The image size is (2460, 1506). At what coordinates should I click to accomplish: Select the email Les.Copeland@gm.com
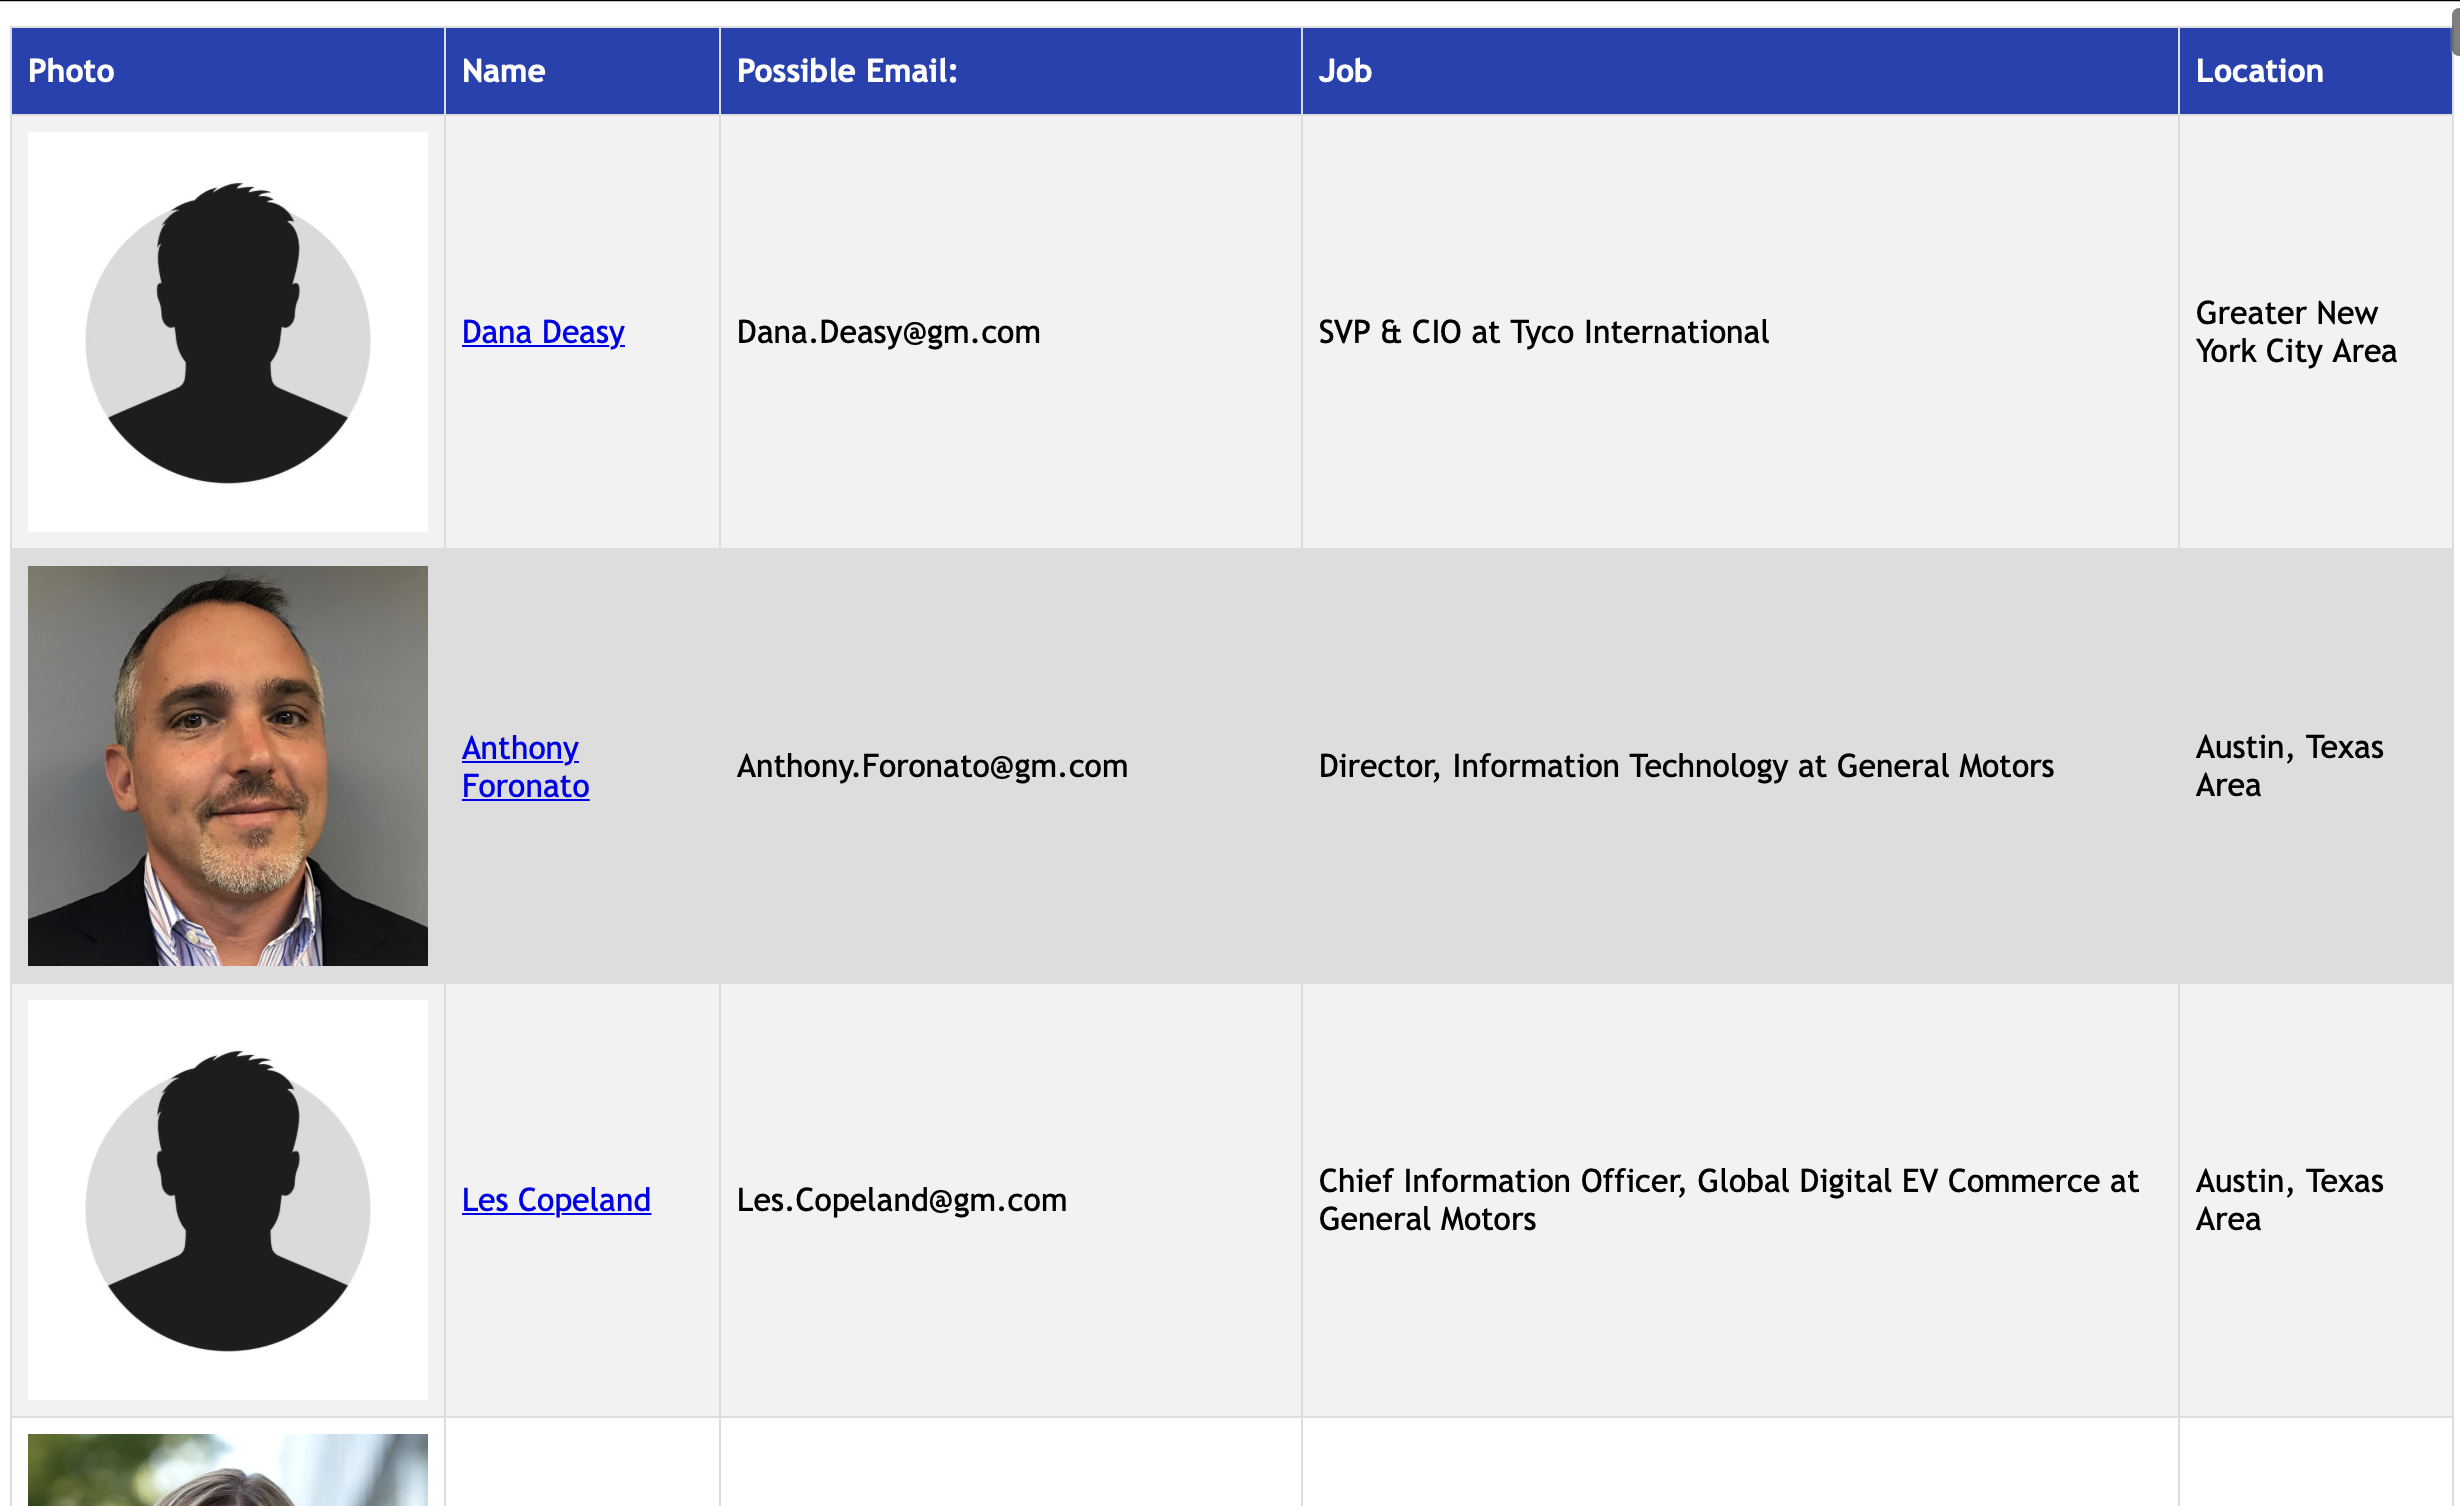click(x=901, y=1199)
